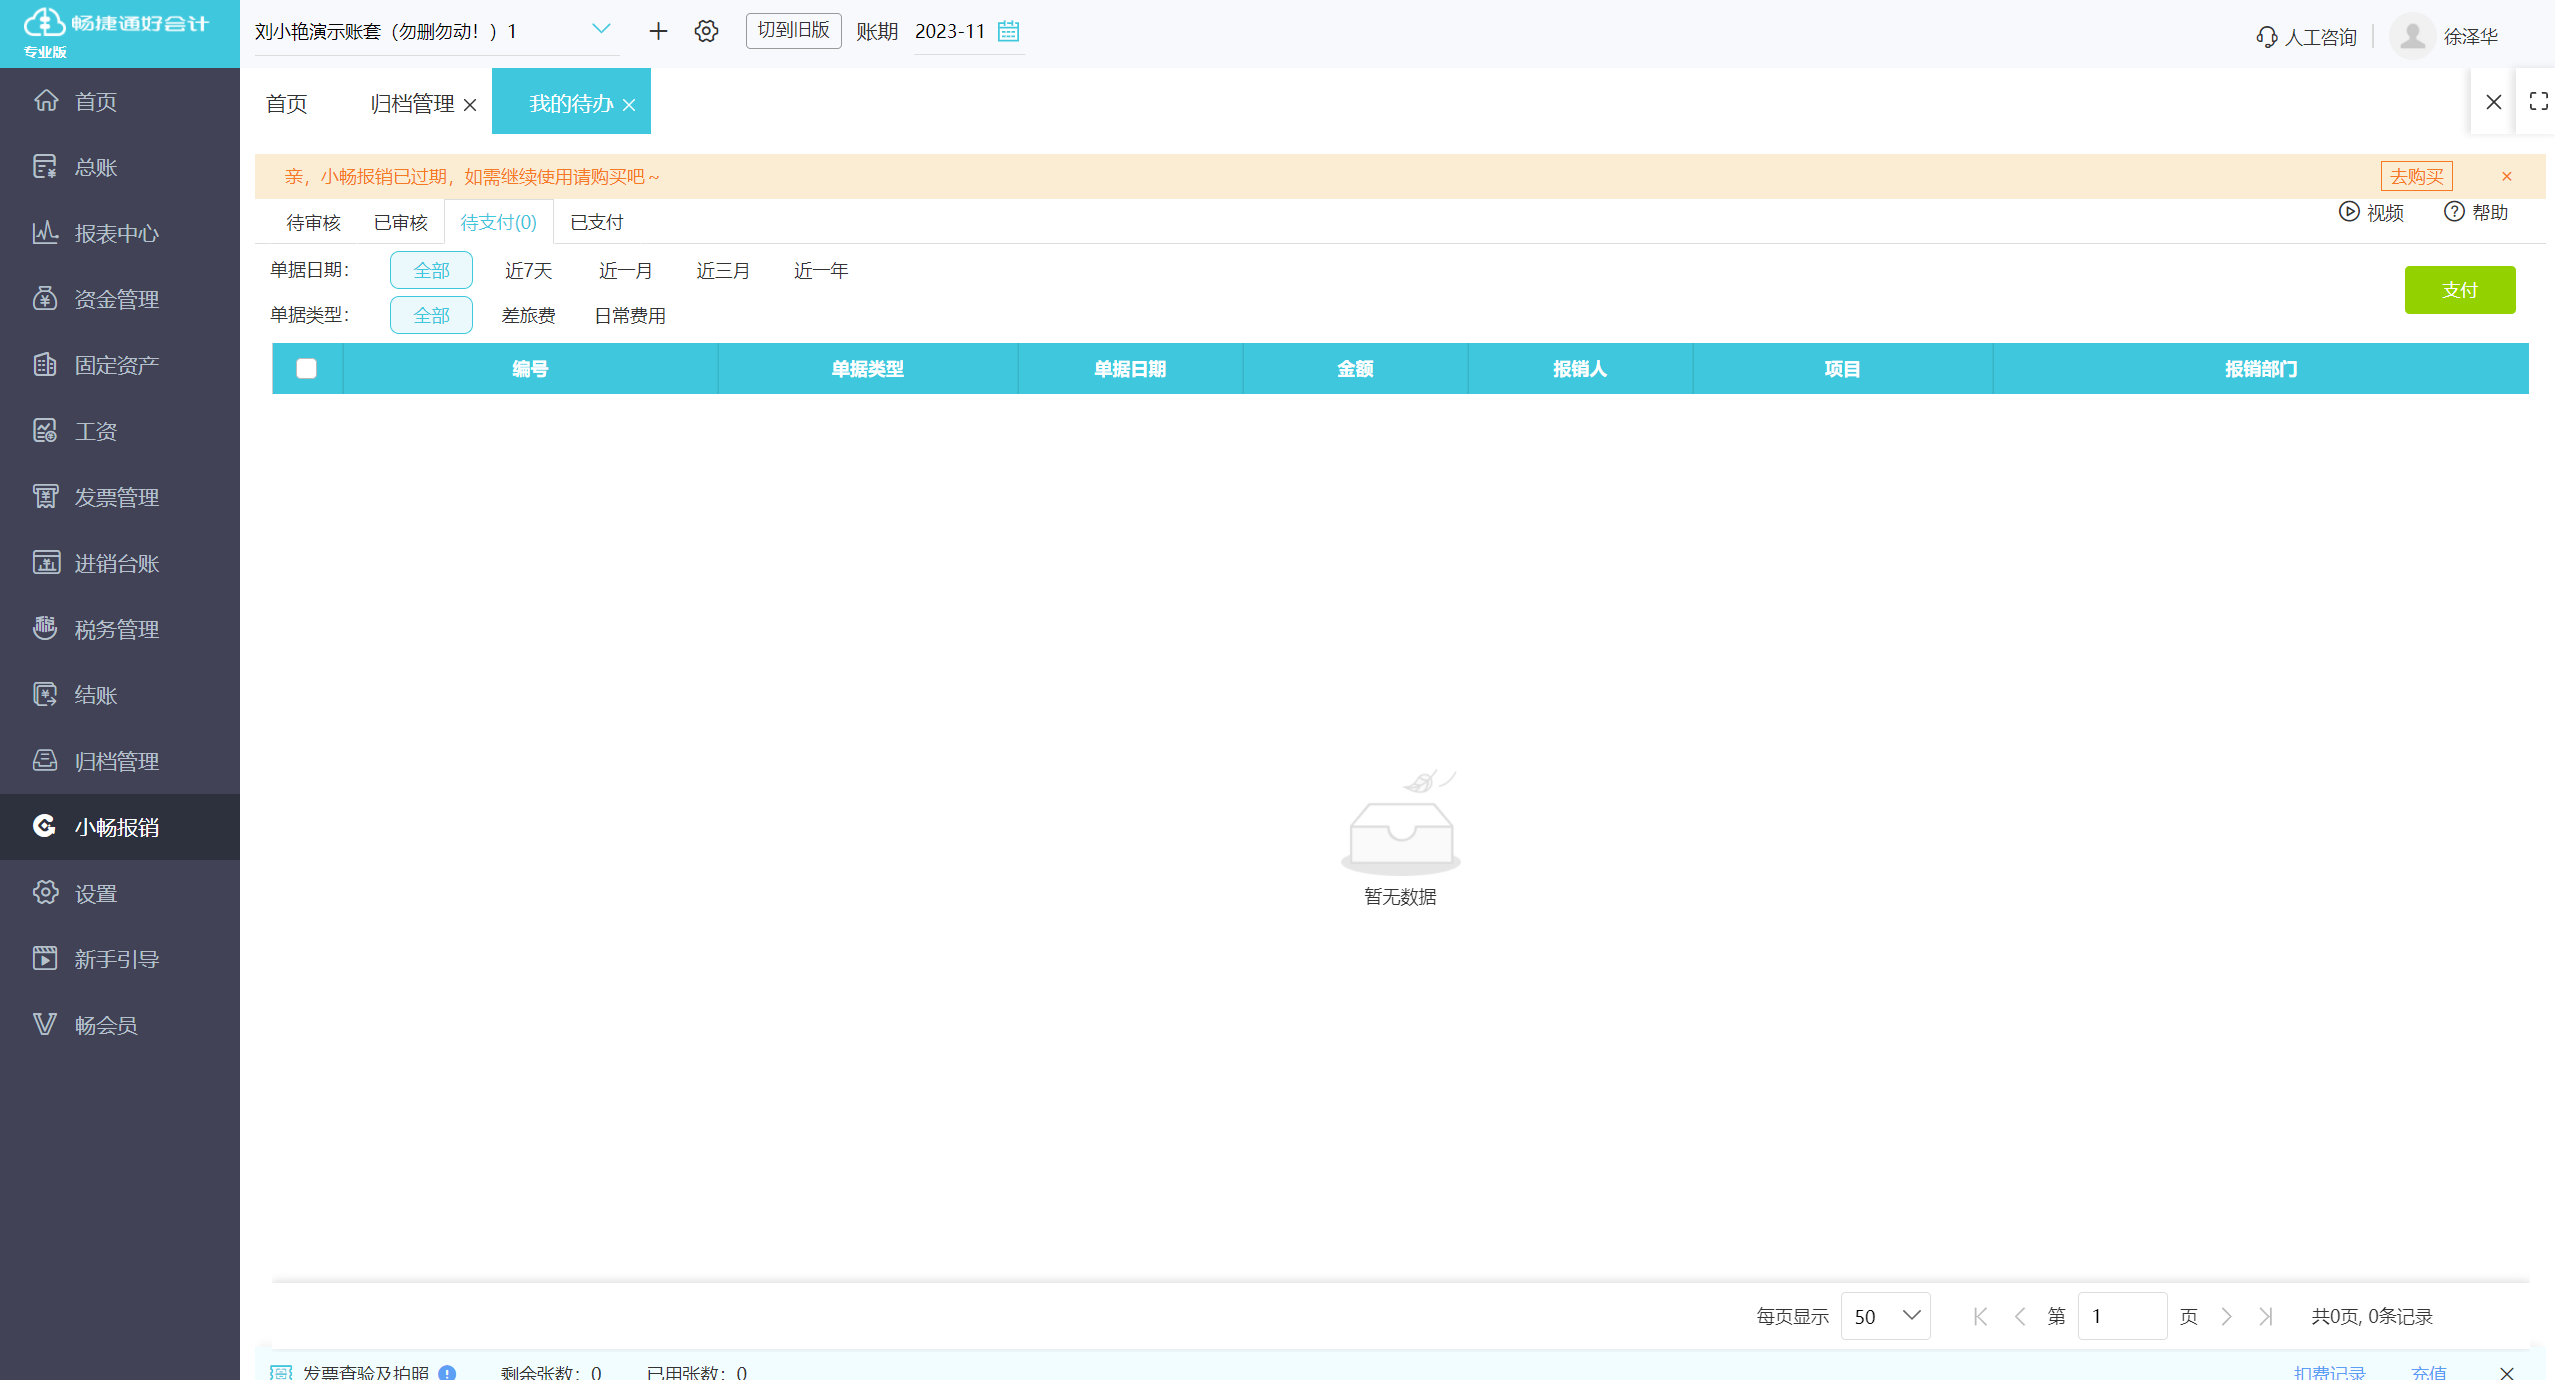Toggle the 全部 单据类型 filter

click(430, 314)
